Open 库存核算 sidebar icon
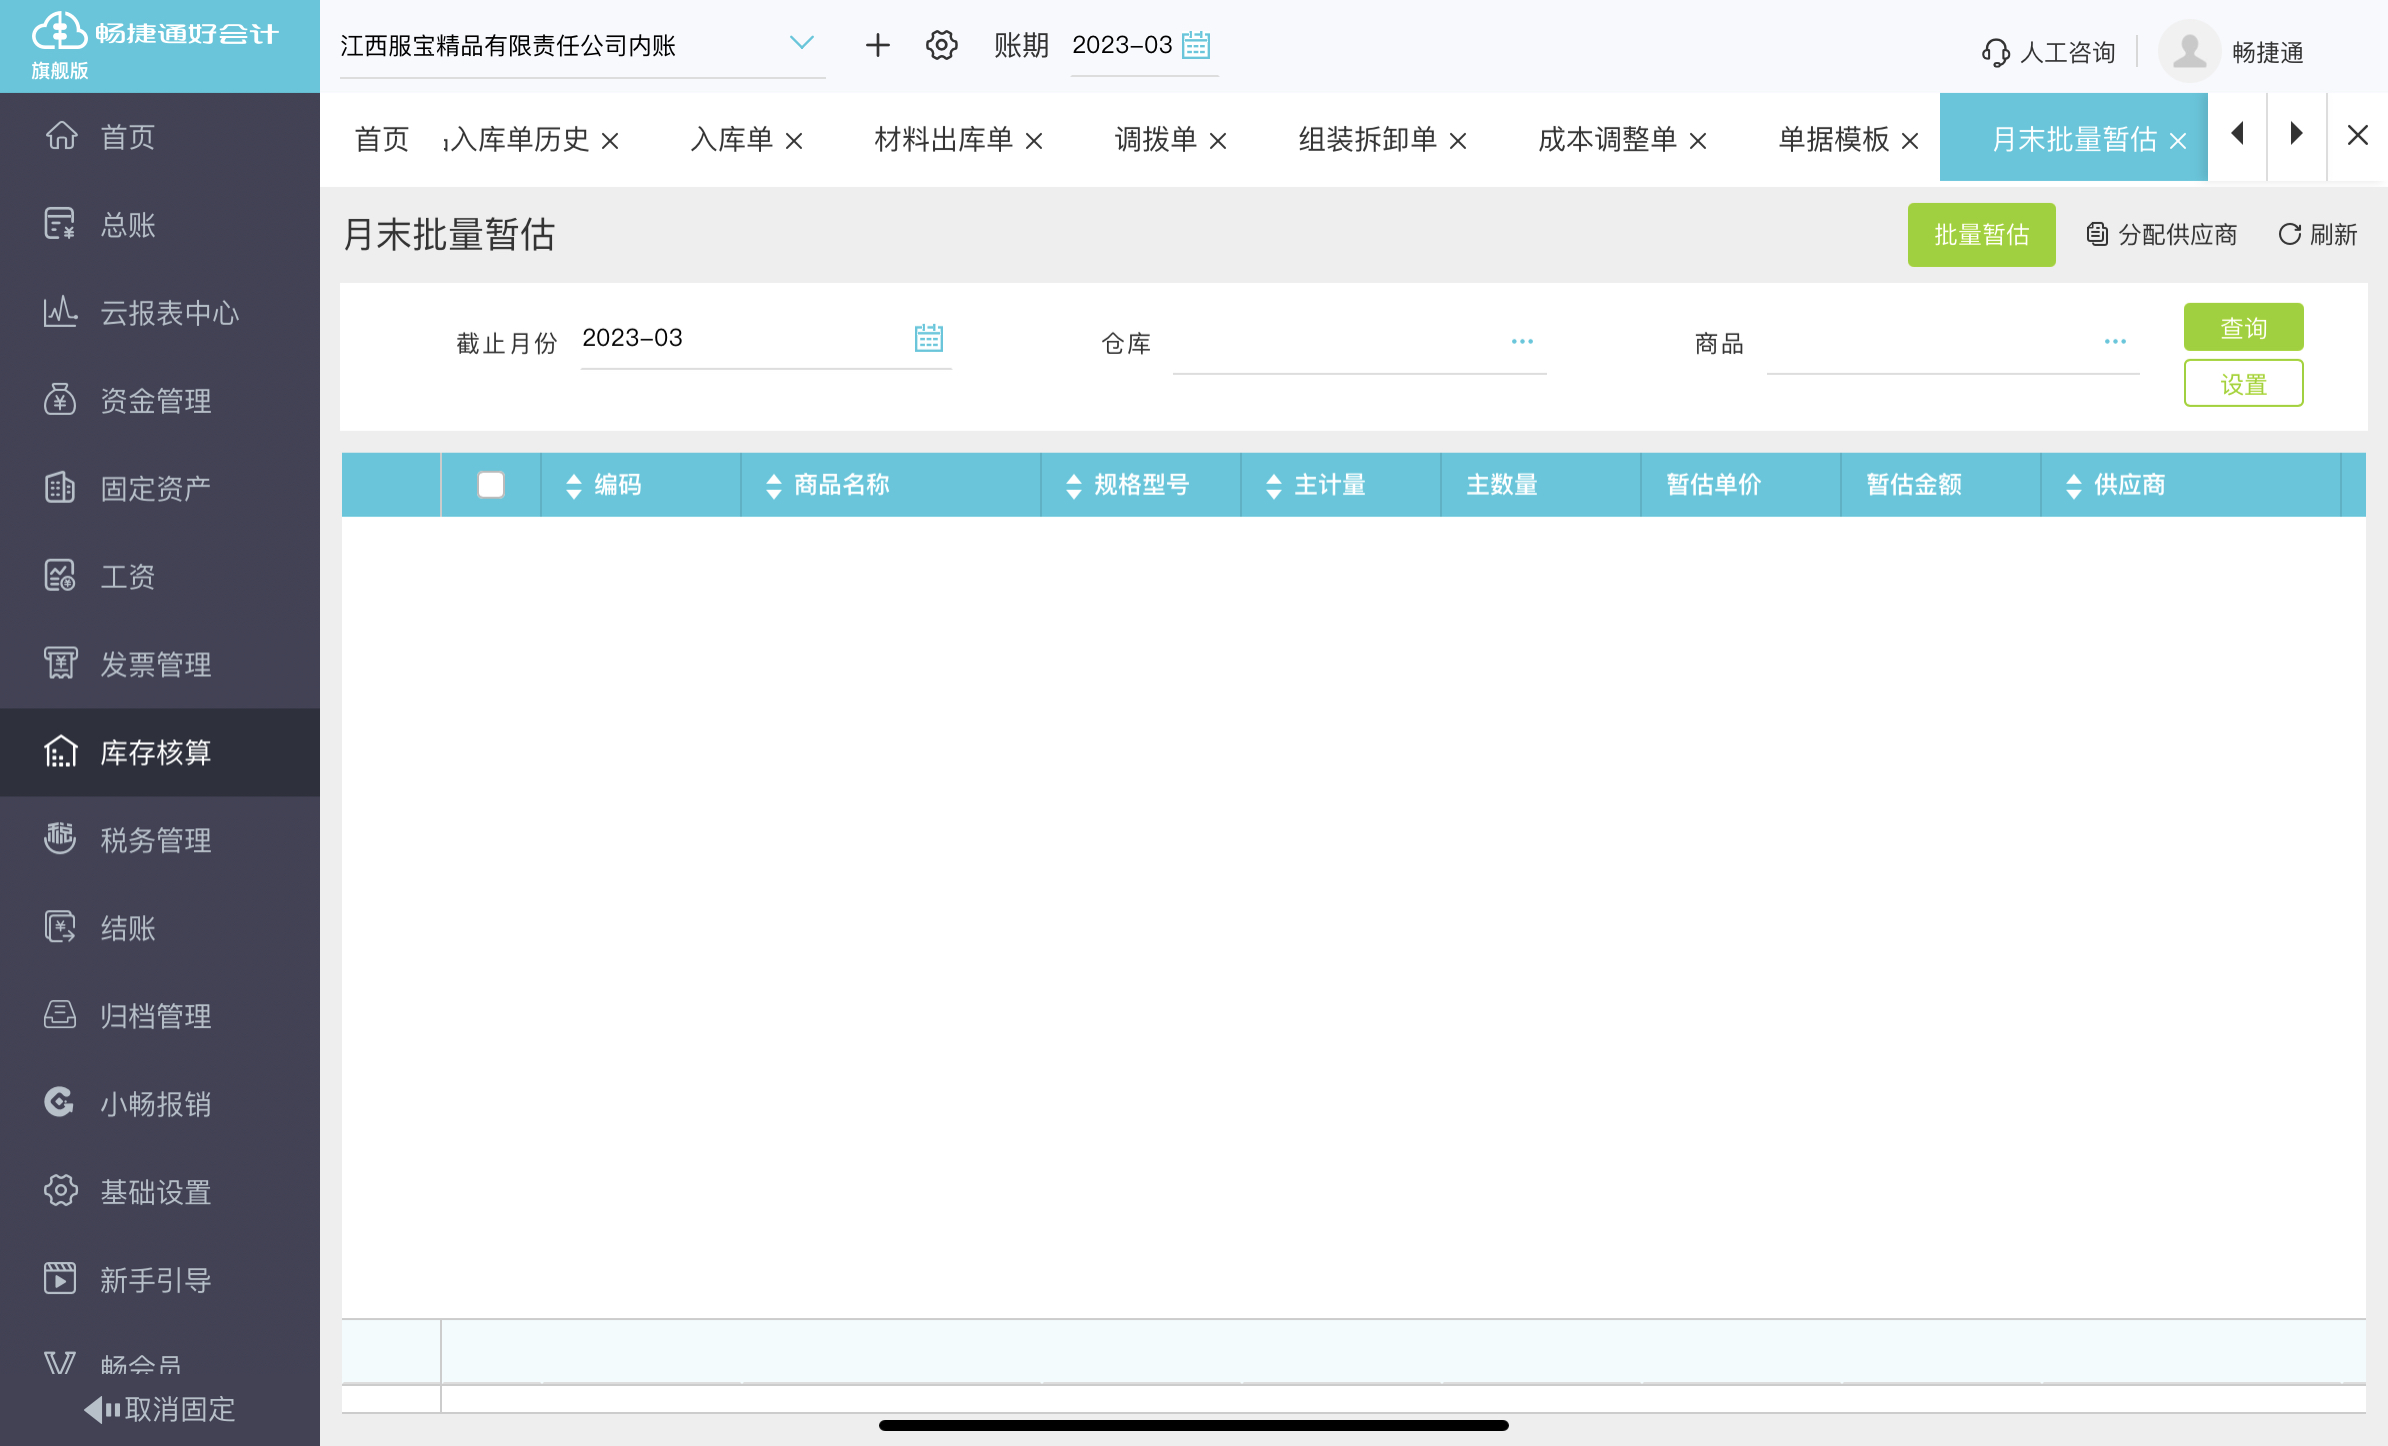Screen dimensions: 2388x1446 coord(60,750)
